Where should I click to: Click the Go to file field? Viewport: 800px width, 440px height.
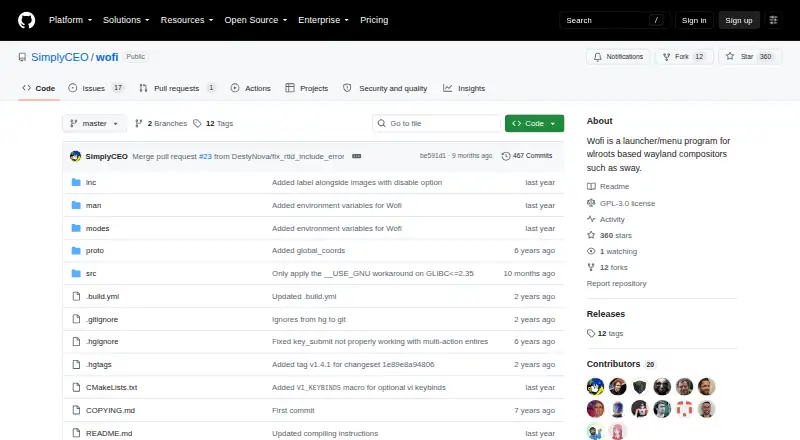[437, 124]
